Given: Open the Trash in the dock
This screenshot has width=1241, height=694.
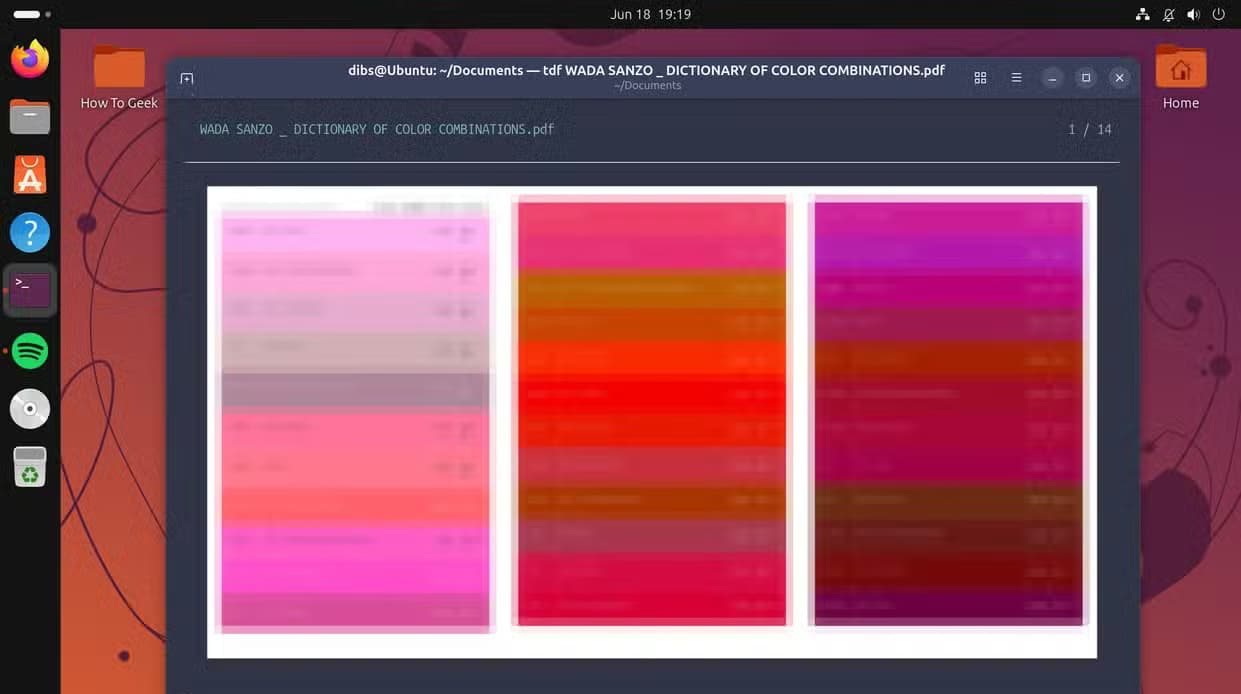Looking at the screenshot, I should pos(30,466).
